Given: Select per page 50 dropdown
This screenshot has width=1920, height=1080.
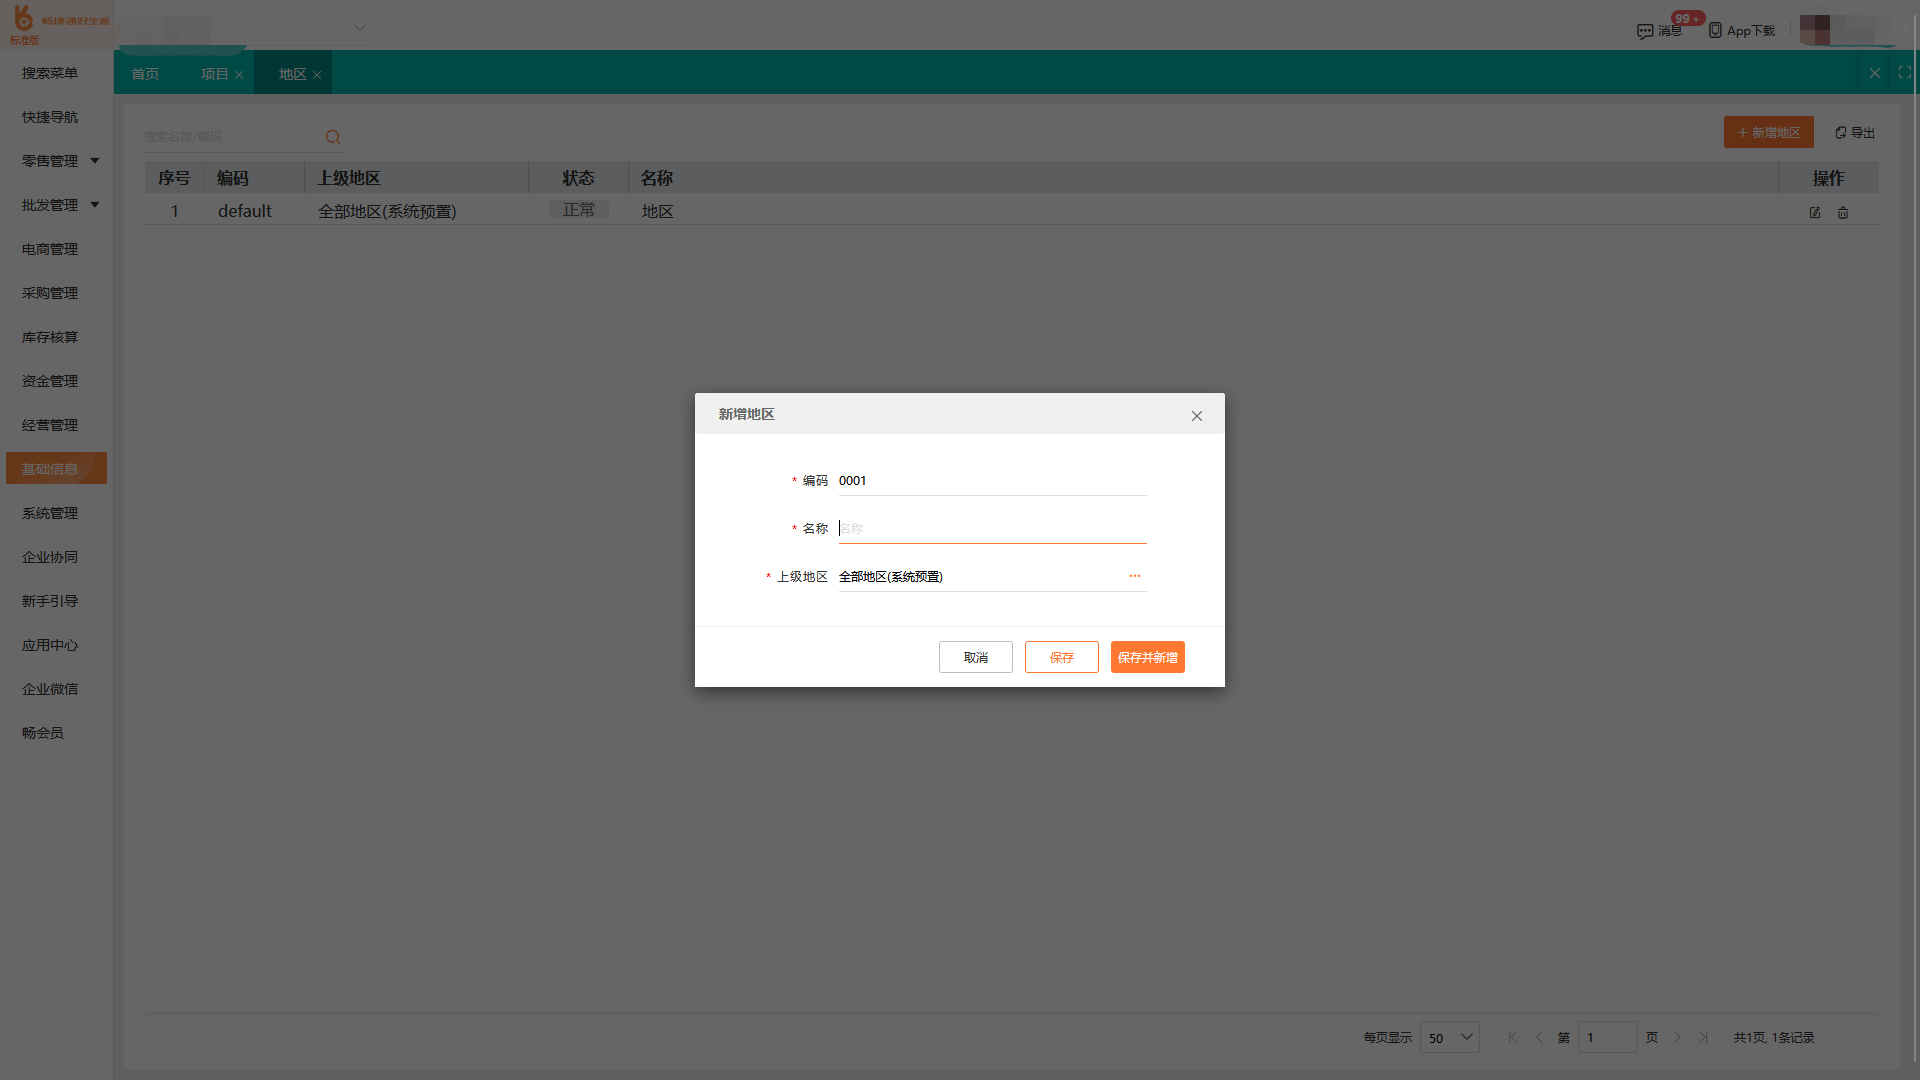Looking at the screenshot, I should point(1449,1036).
